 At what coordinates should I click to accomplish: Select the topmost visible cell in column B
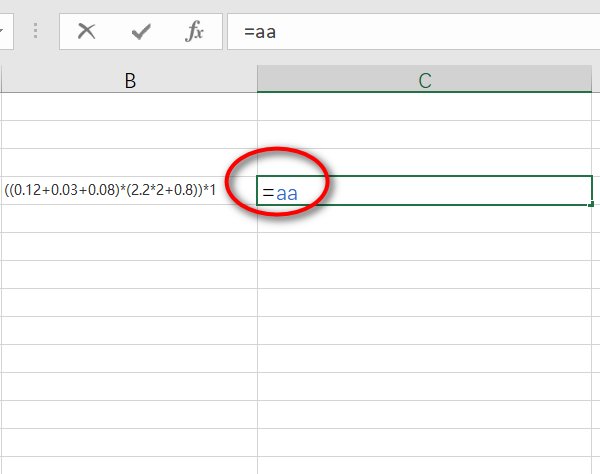point(128,106)
